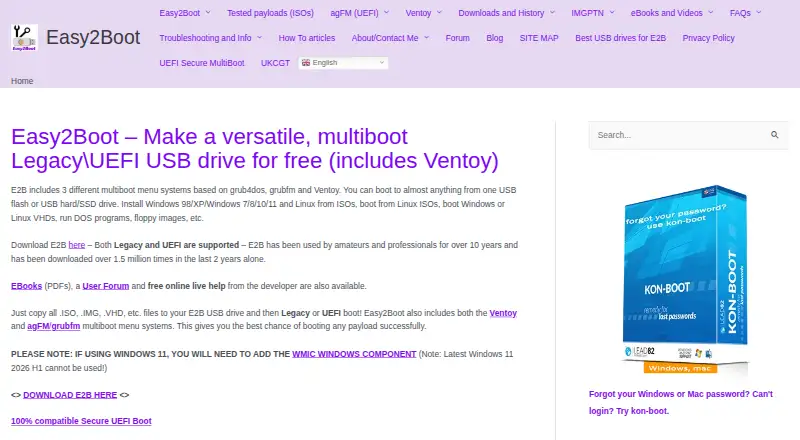Open the User Forum link
800x440 pixels.
tap(106, 286)
